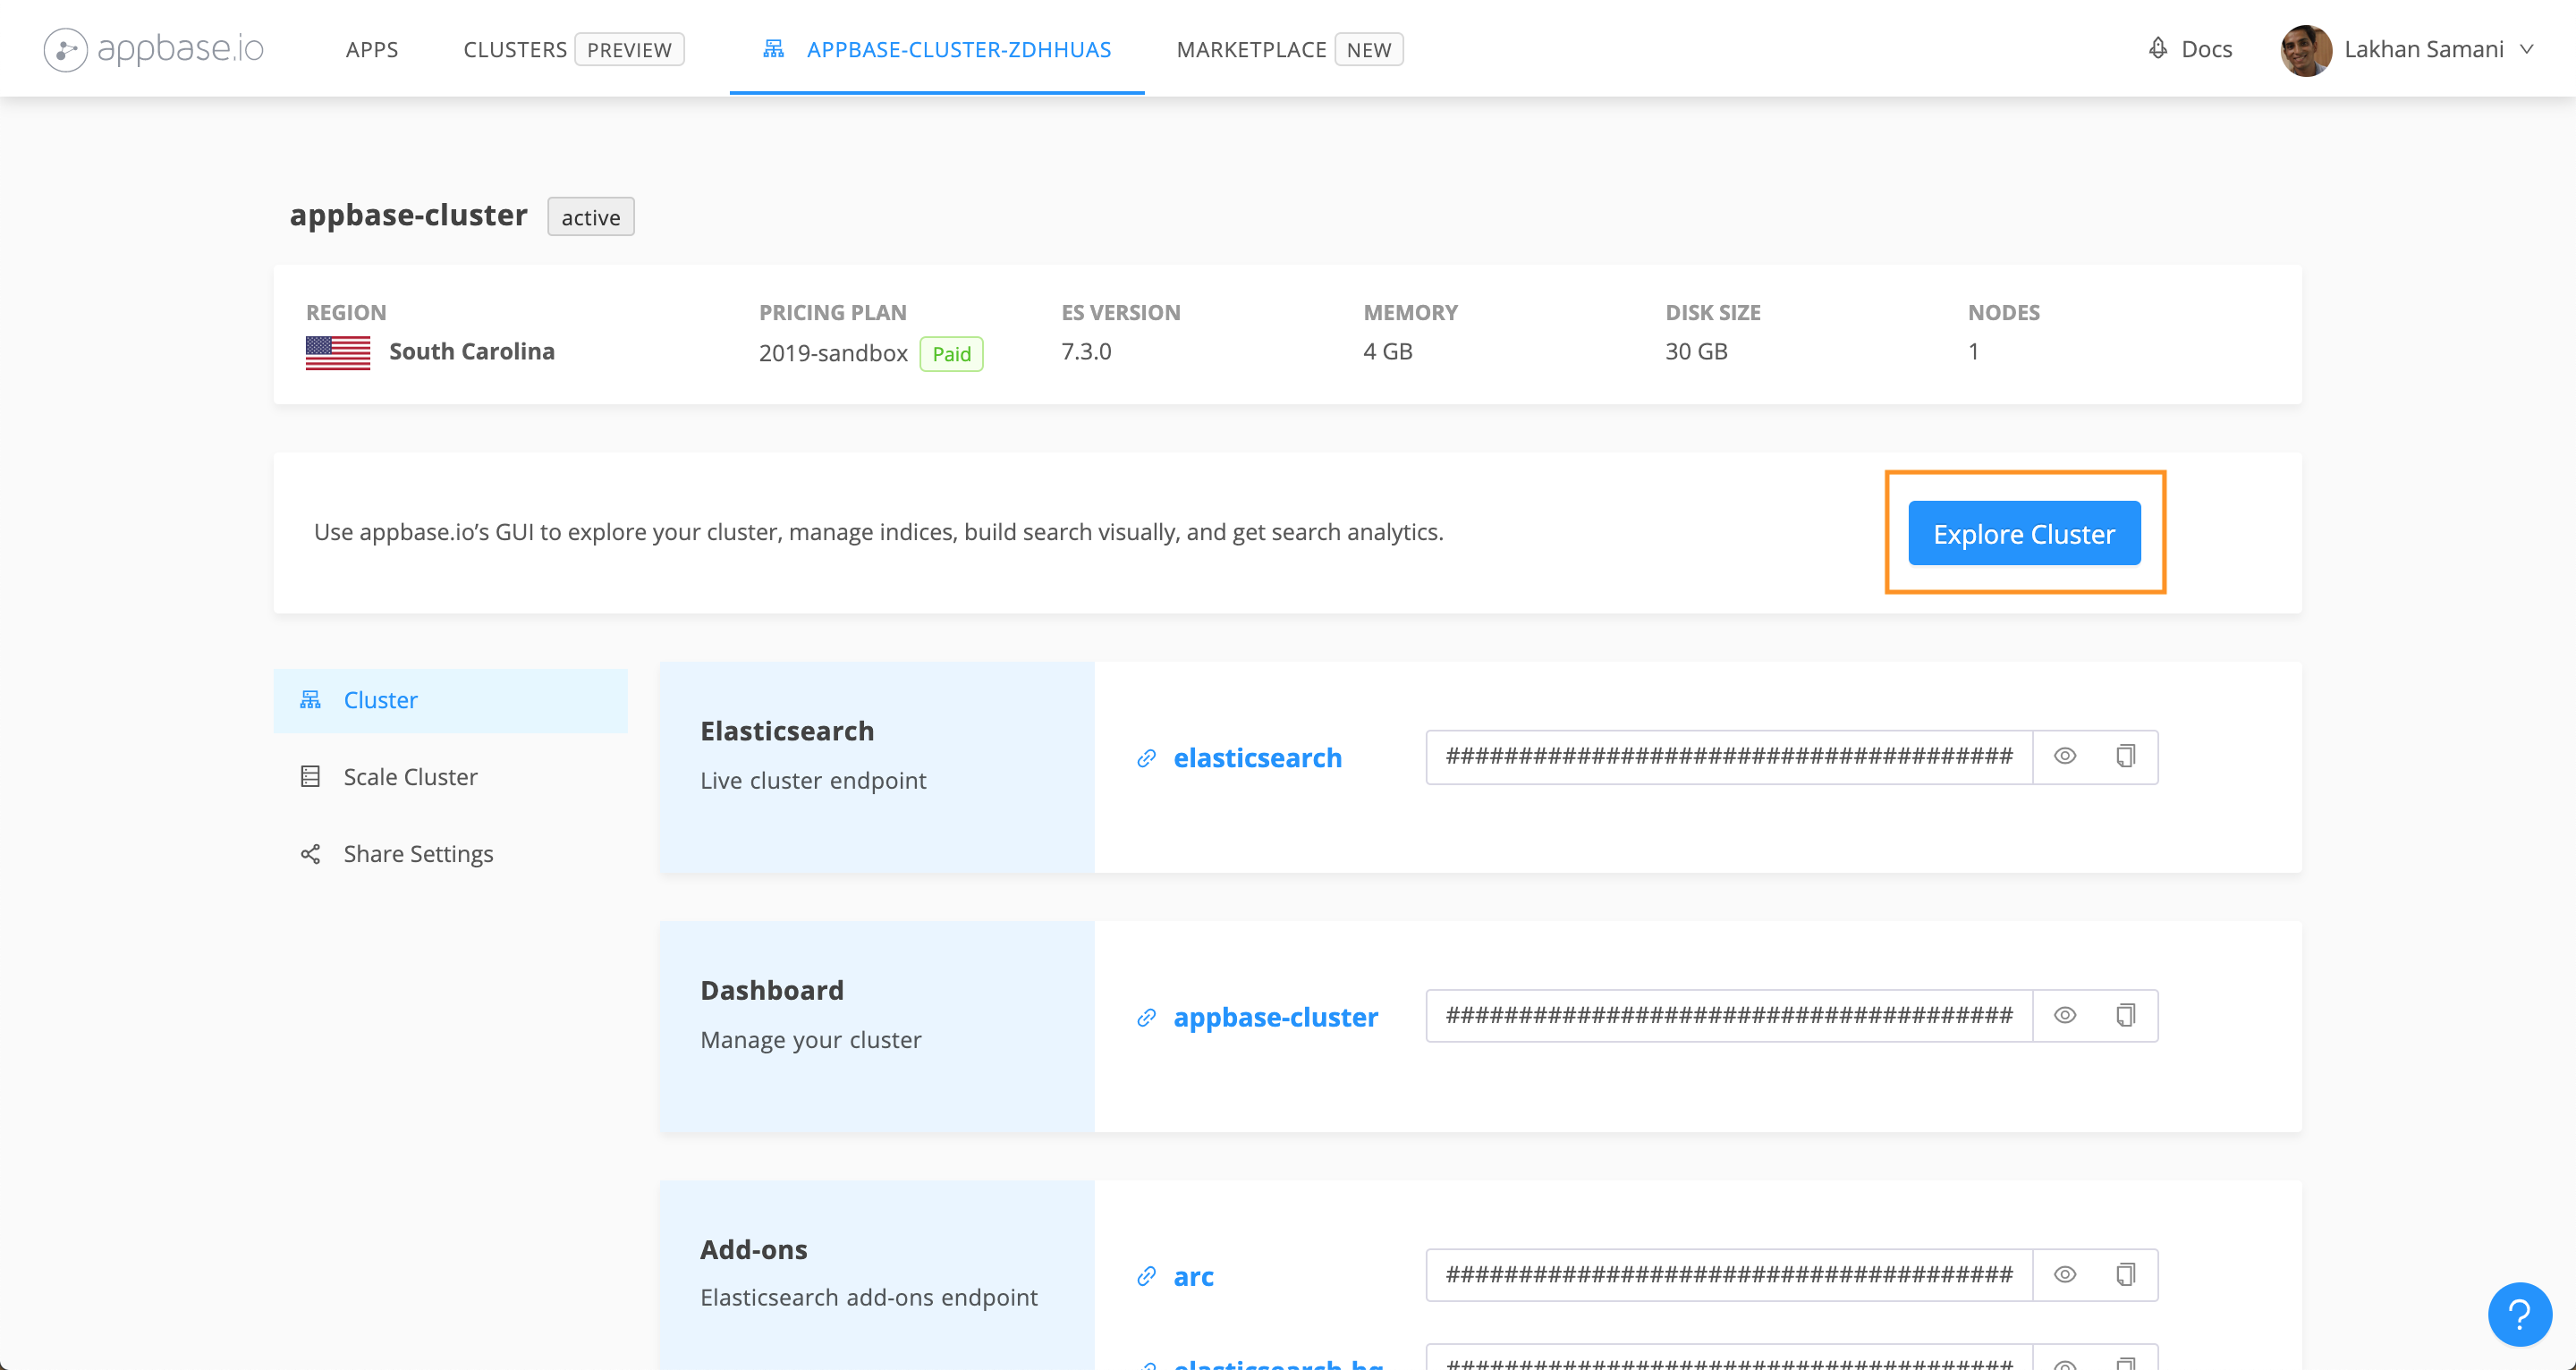Click the Docs rocket icon
This screenshot has width=2576, height=1370.
(x=2158, y=48)
